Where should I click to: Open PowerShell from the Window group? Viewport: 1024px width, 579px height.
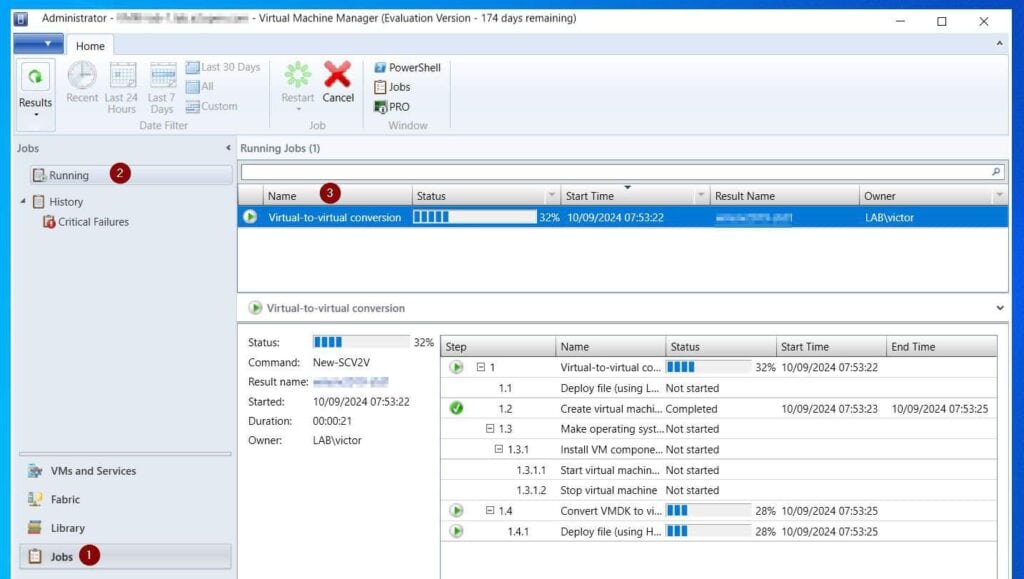point(407,68)
